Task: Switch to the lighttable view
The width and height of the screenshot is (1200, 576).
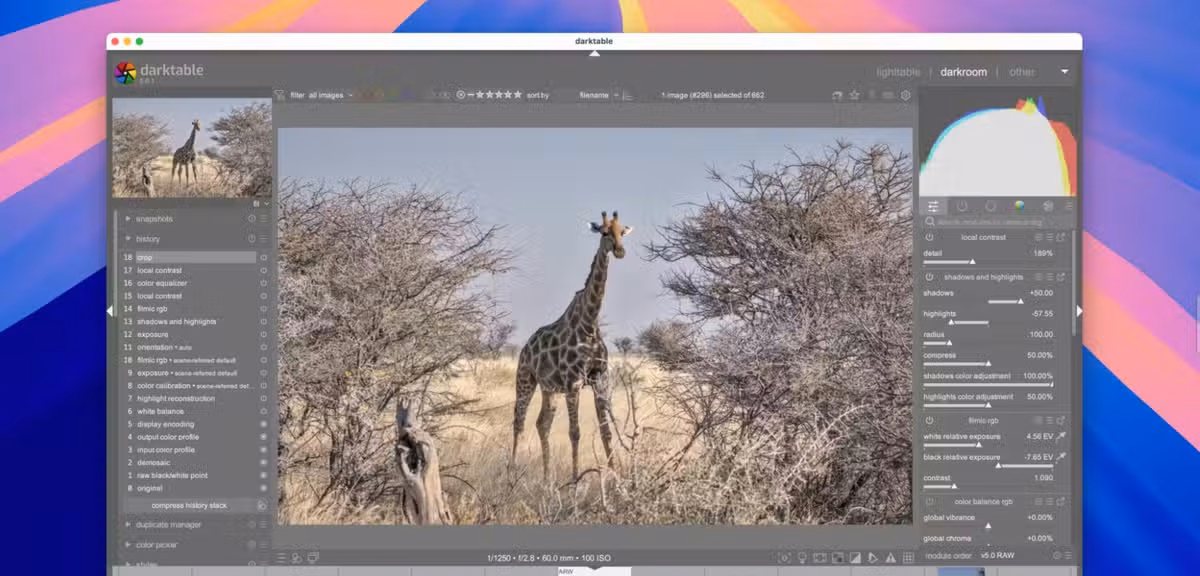Action: pos(898,72)
